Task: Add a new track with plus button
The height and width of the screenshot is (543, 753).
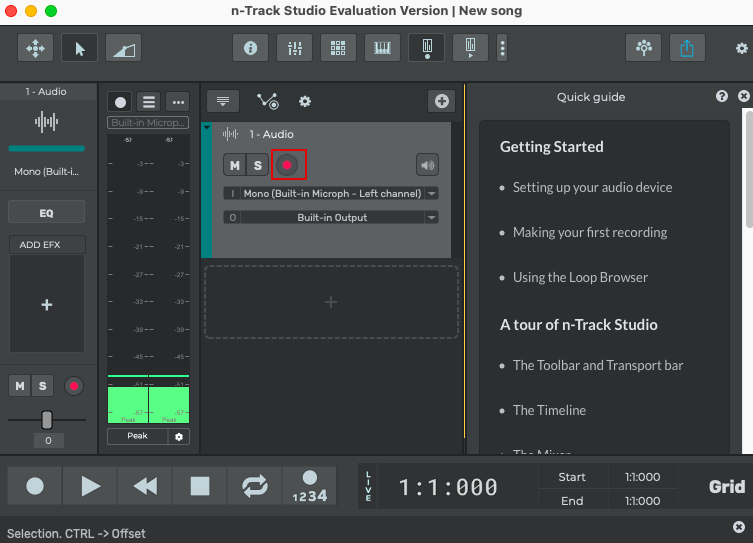Action: [441, 101]
